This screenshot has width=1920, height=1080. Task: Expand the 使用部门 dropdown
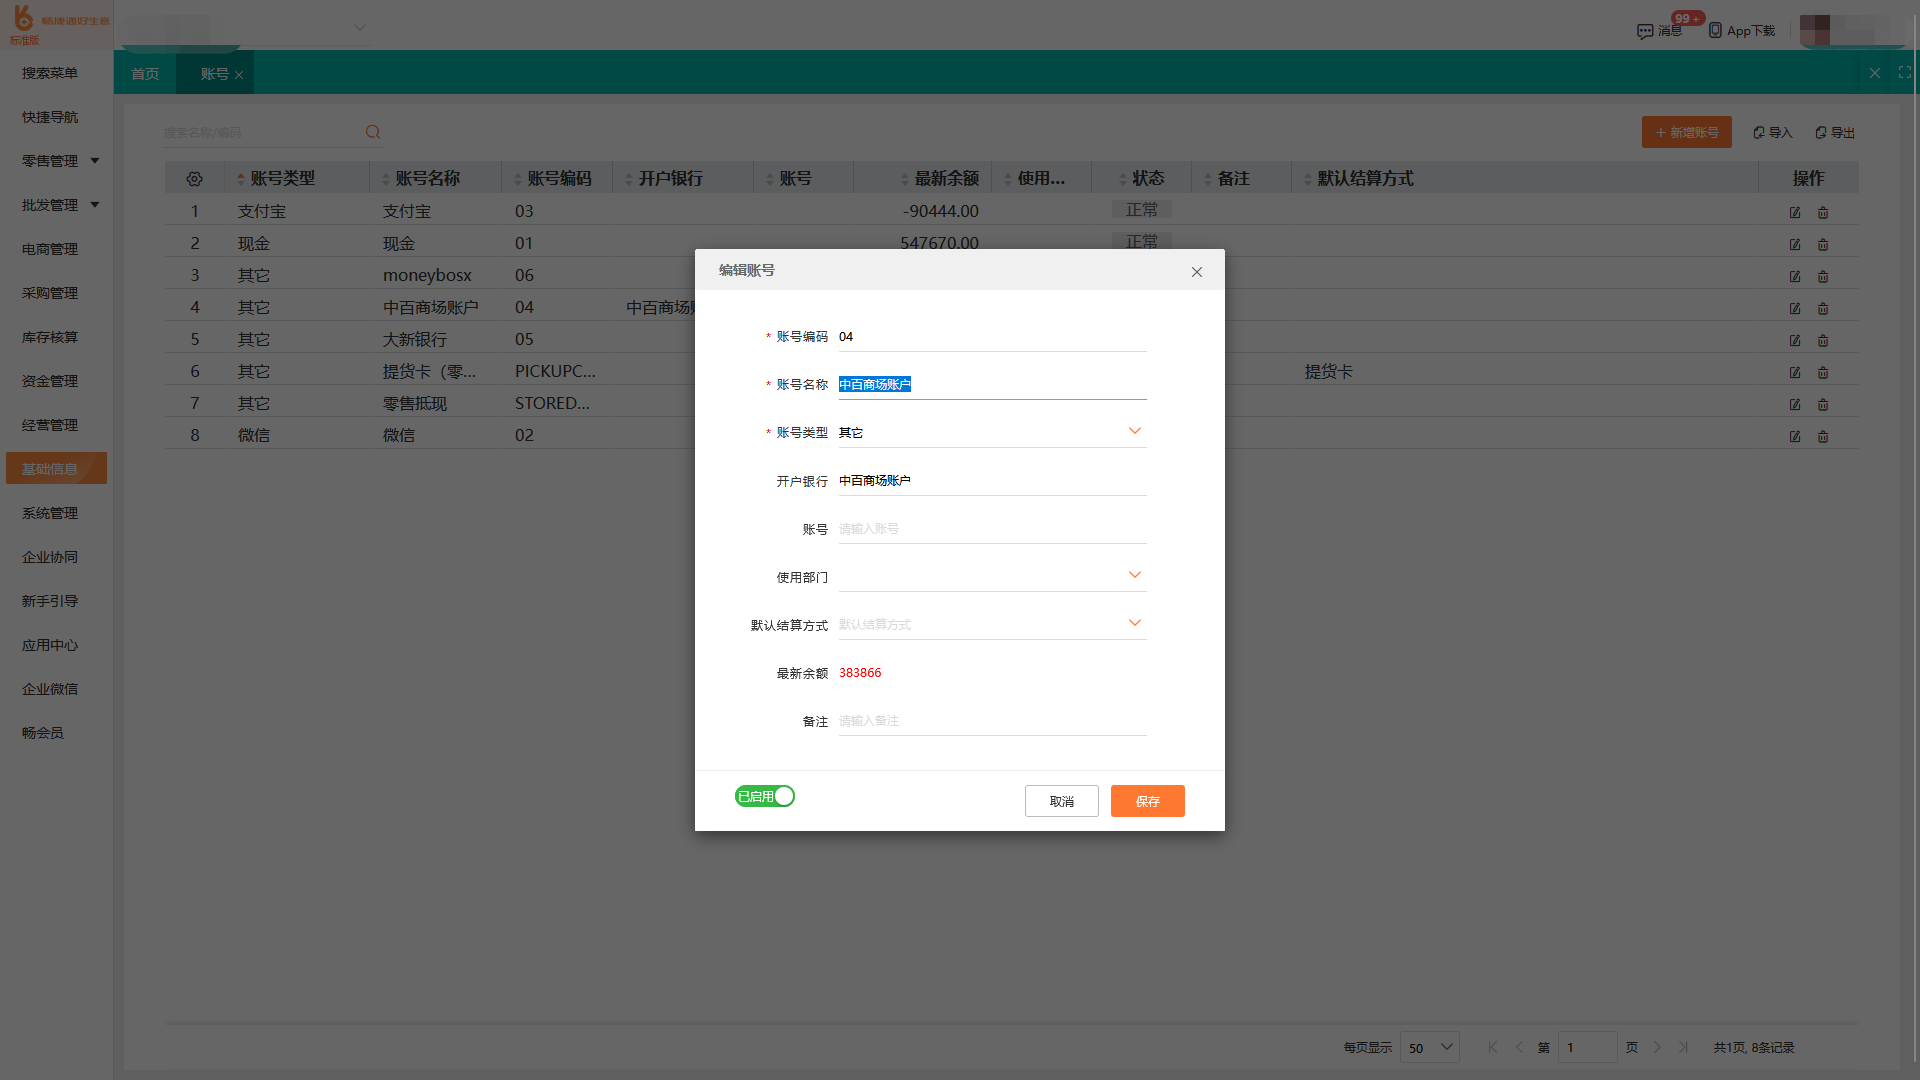point(1134,576)
